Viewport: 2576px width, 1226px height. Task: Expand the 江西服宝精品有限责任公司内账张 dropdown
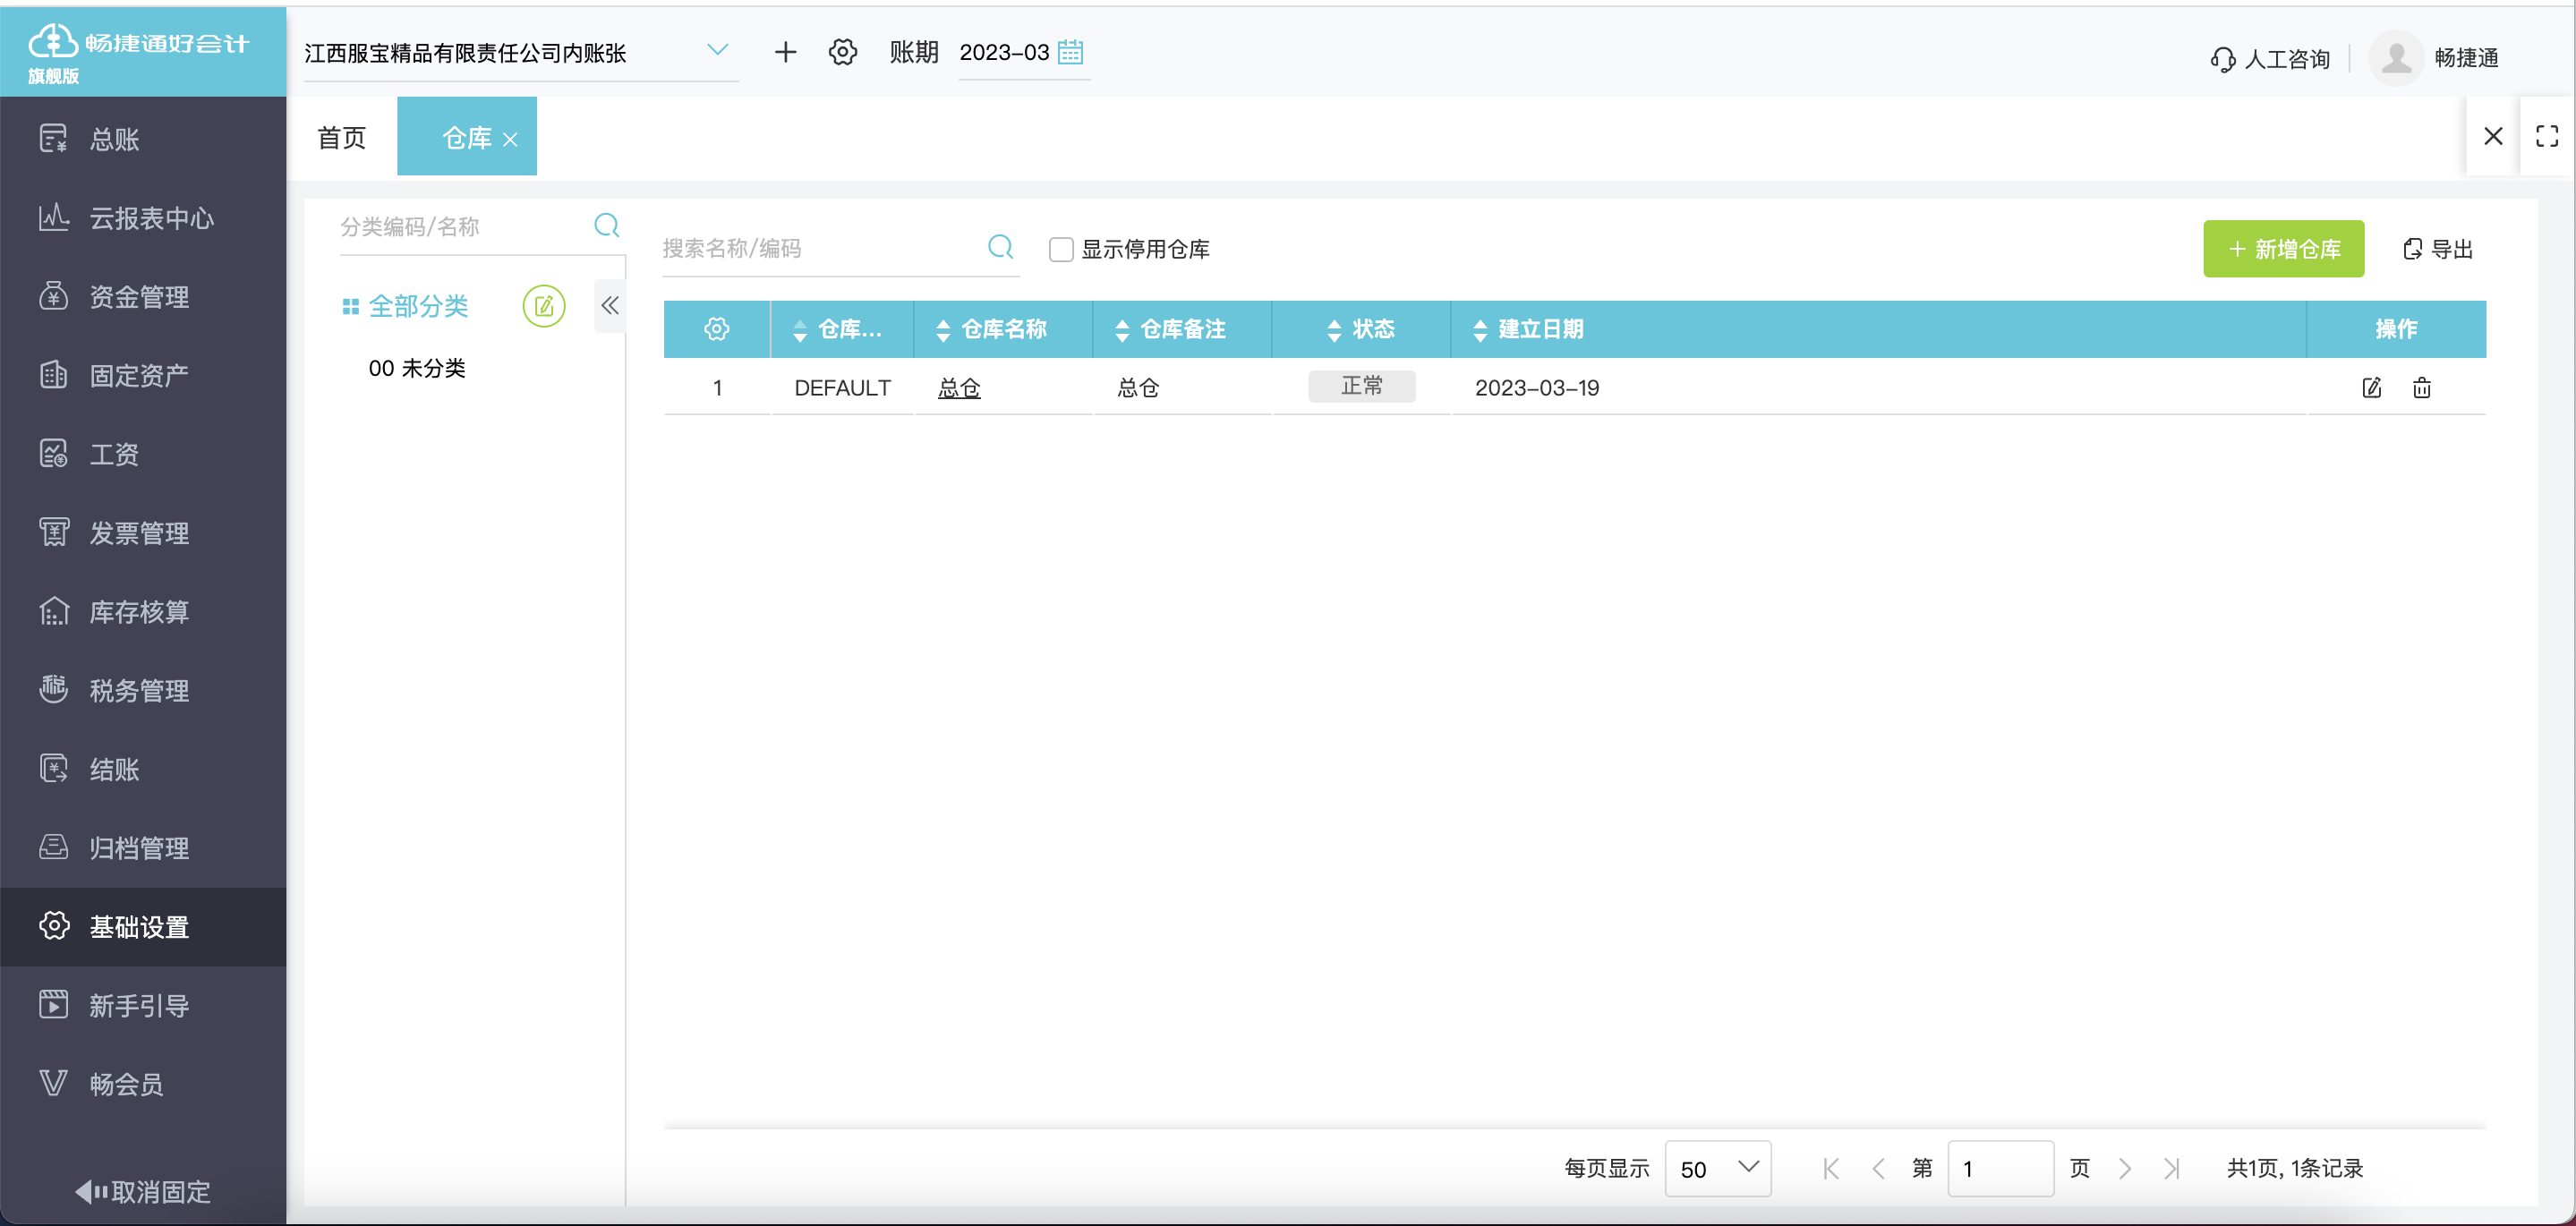718,53
